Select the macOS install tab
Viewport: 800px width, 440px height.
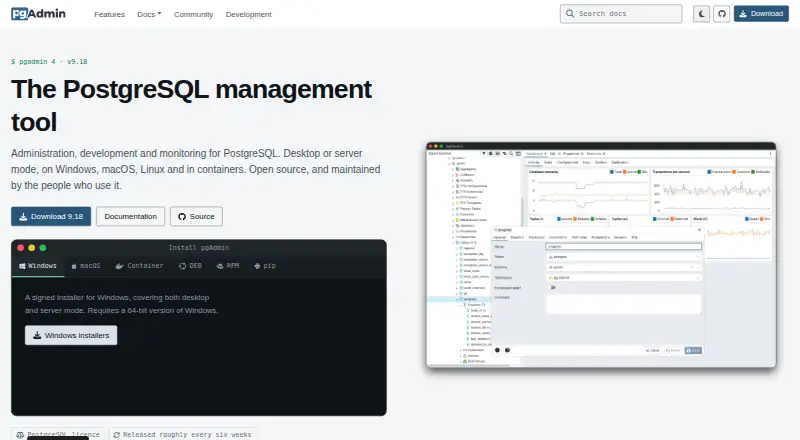(86, 266)
